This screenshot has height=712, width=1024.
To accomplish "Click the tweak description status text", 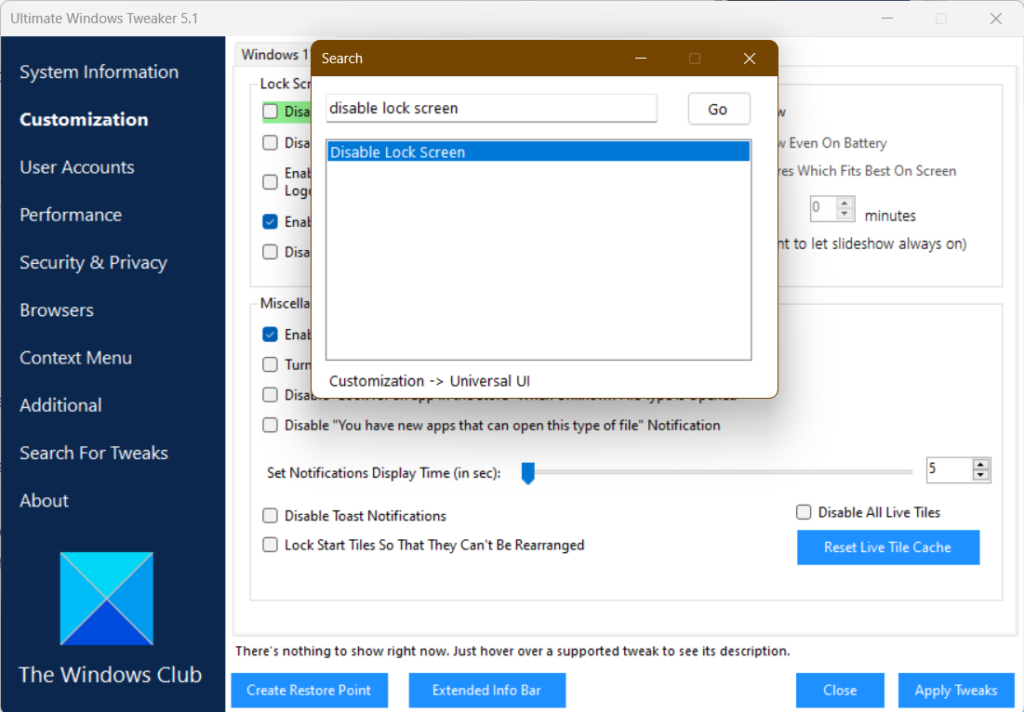I will [x=513, y=651].
